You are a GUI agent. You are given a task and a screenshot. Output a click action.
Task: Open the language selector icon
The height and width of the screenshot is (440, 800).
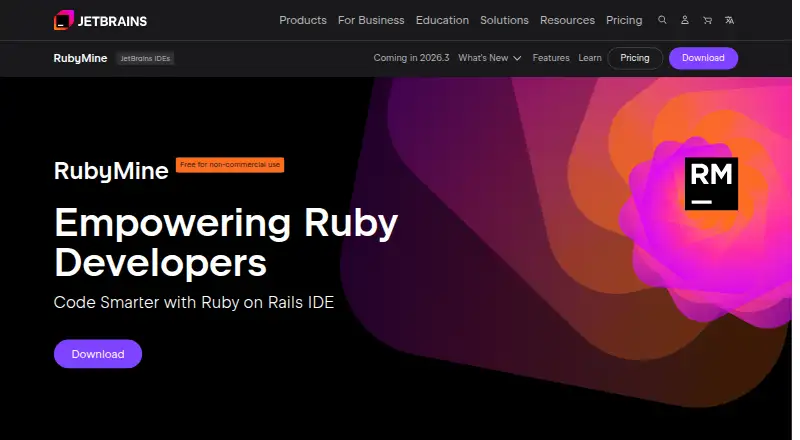click(x=730, y=20)
